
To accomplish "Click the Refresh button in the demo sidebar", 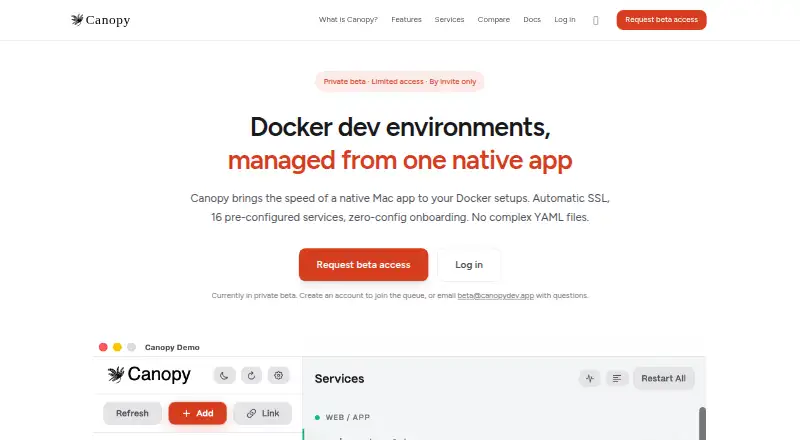I will coord(132,413).
